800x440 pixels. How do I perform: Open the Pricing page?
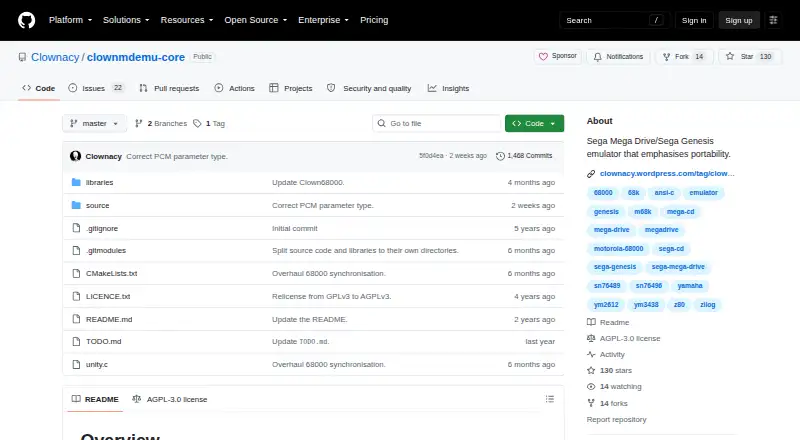tap(374, 20)
